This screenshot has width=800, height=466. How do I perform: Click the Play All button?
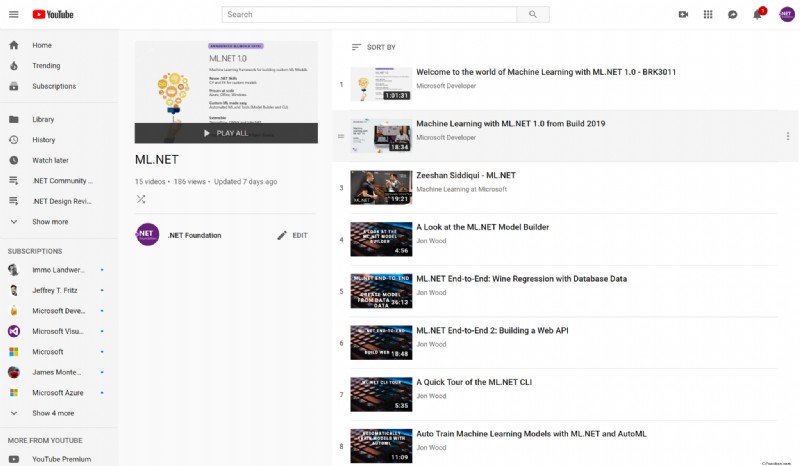(226, 133)
